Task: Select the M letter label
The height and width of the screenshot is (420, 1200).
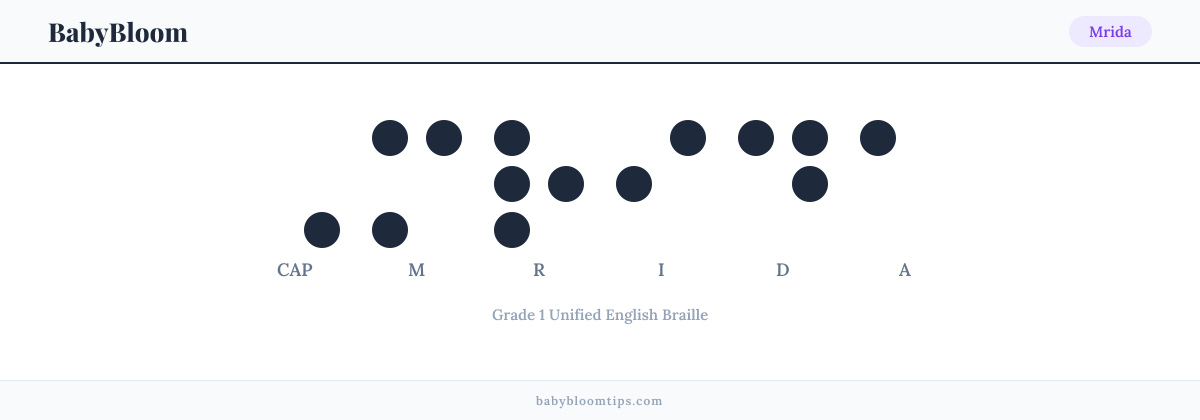Action: (417, 270)
